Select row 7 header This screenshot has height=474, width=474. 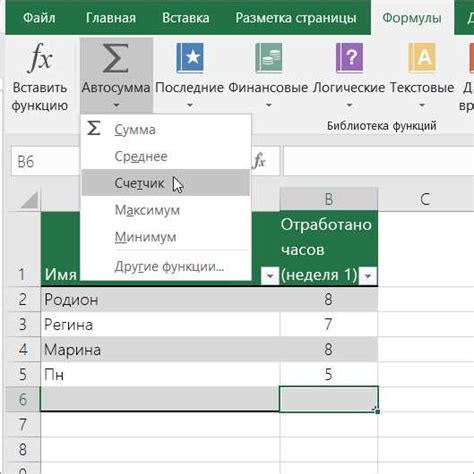click(23, 424)
